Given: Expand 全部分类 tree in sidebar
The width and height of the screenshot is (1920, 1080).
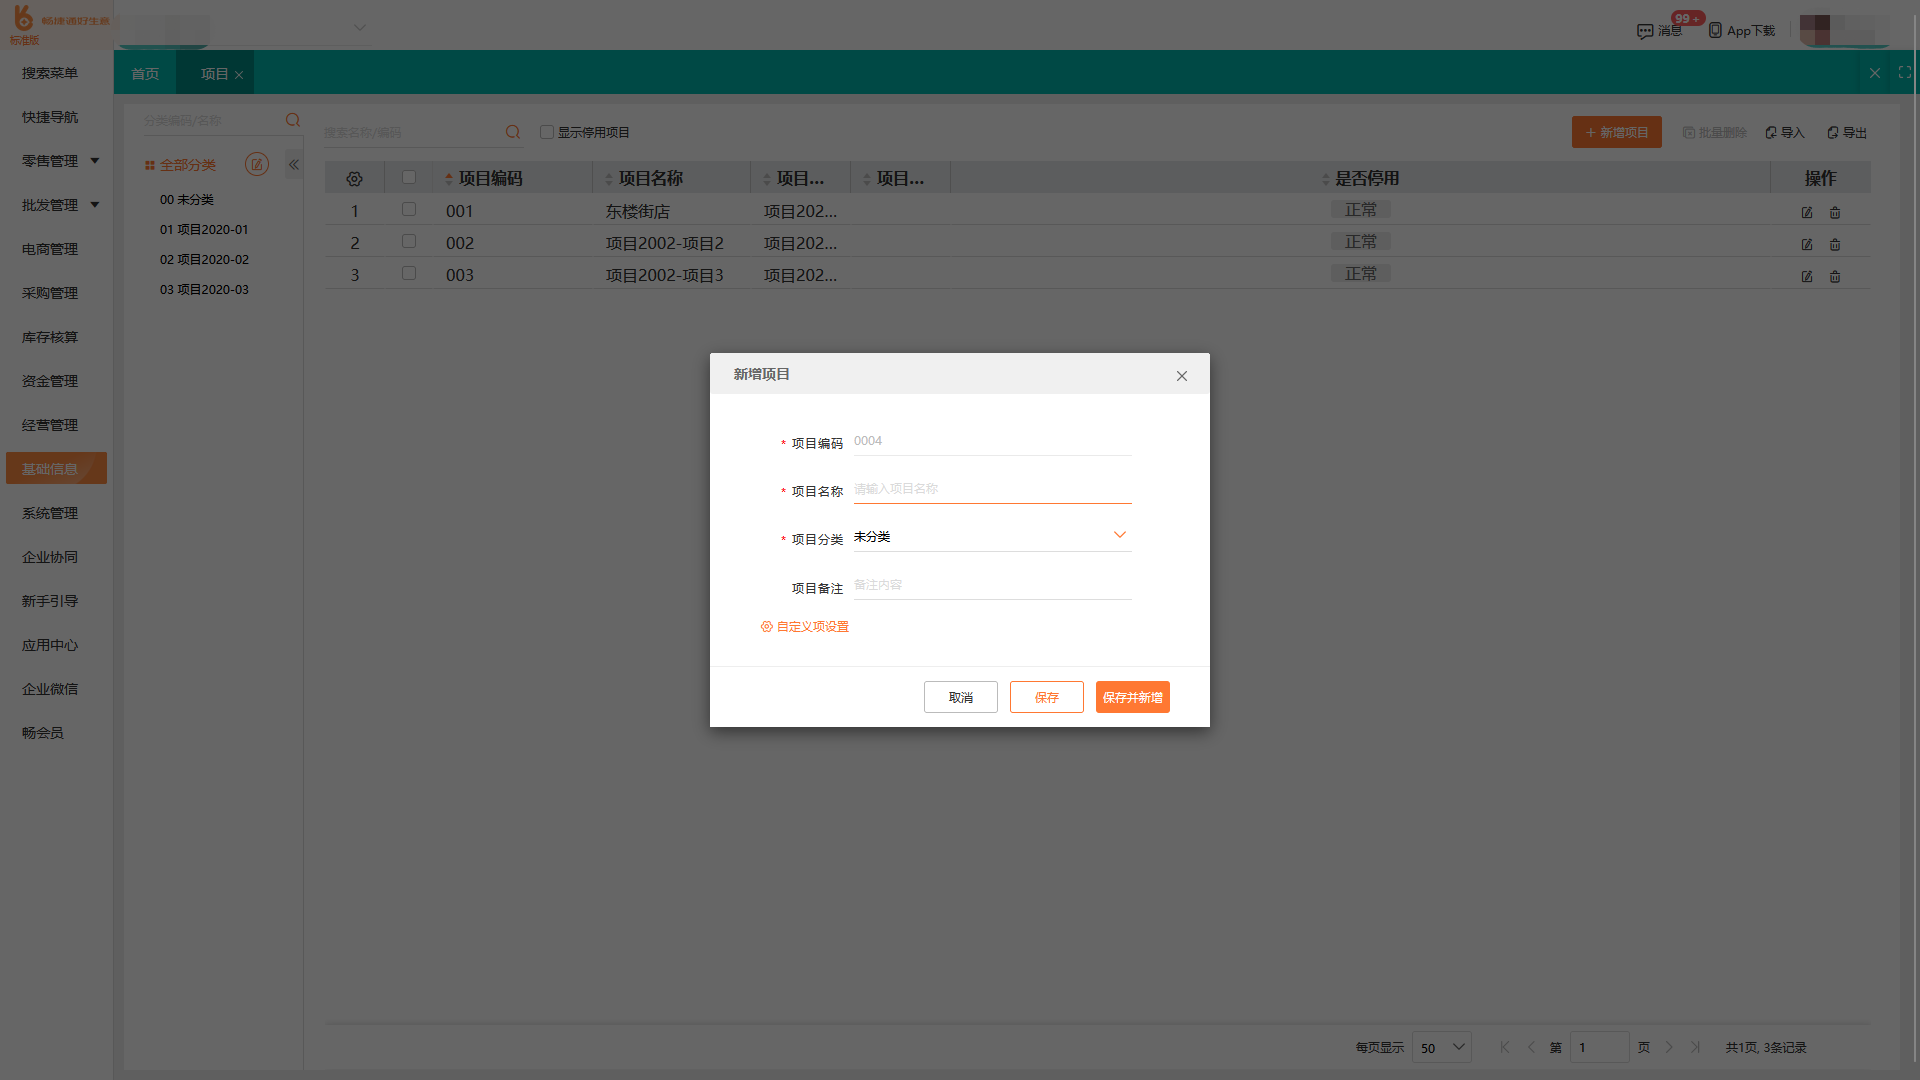Looking at the screenshot, I should tap(150, 165).
